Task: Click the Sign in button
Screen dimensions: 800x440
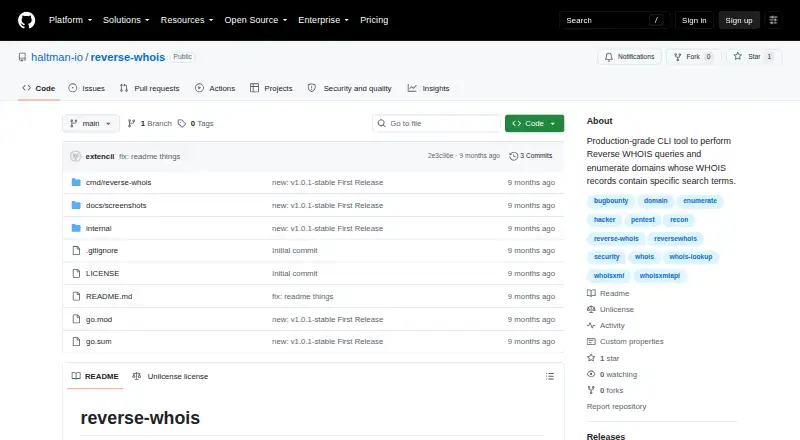Action: 694,20
